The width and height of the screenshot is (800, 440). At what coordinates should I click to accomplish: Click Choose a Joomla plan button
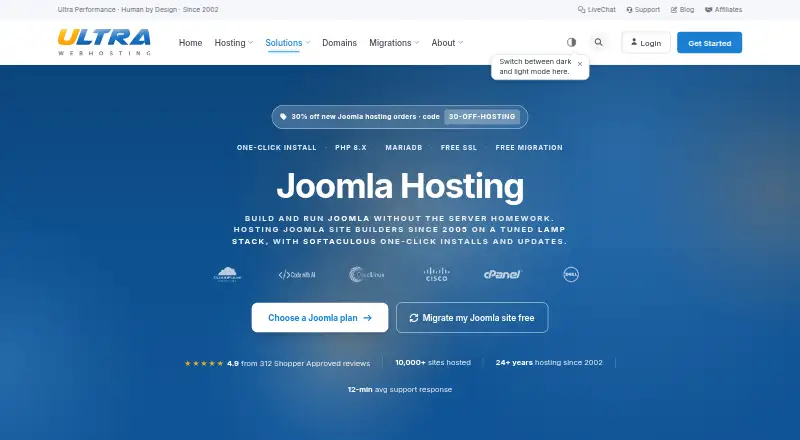pyautogui.click(x=320, y=317)
